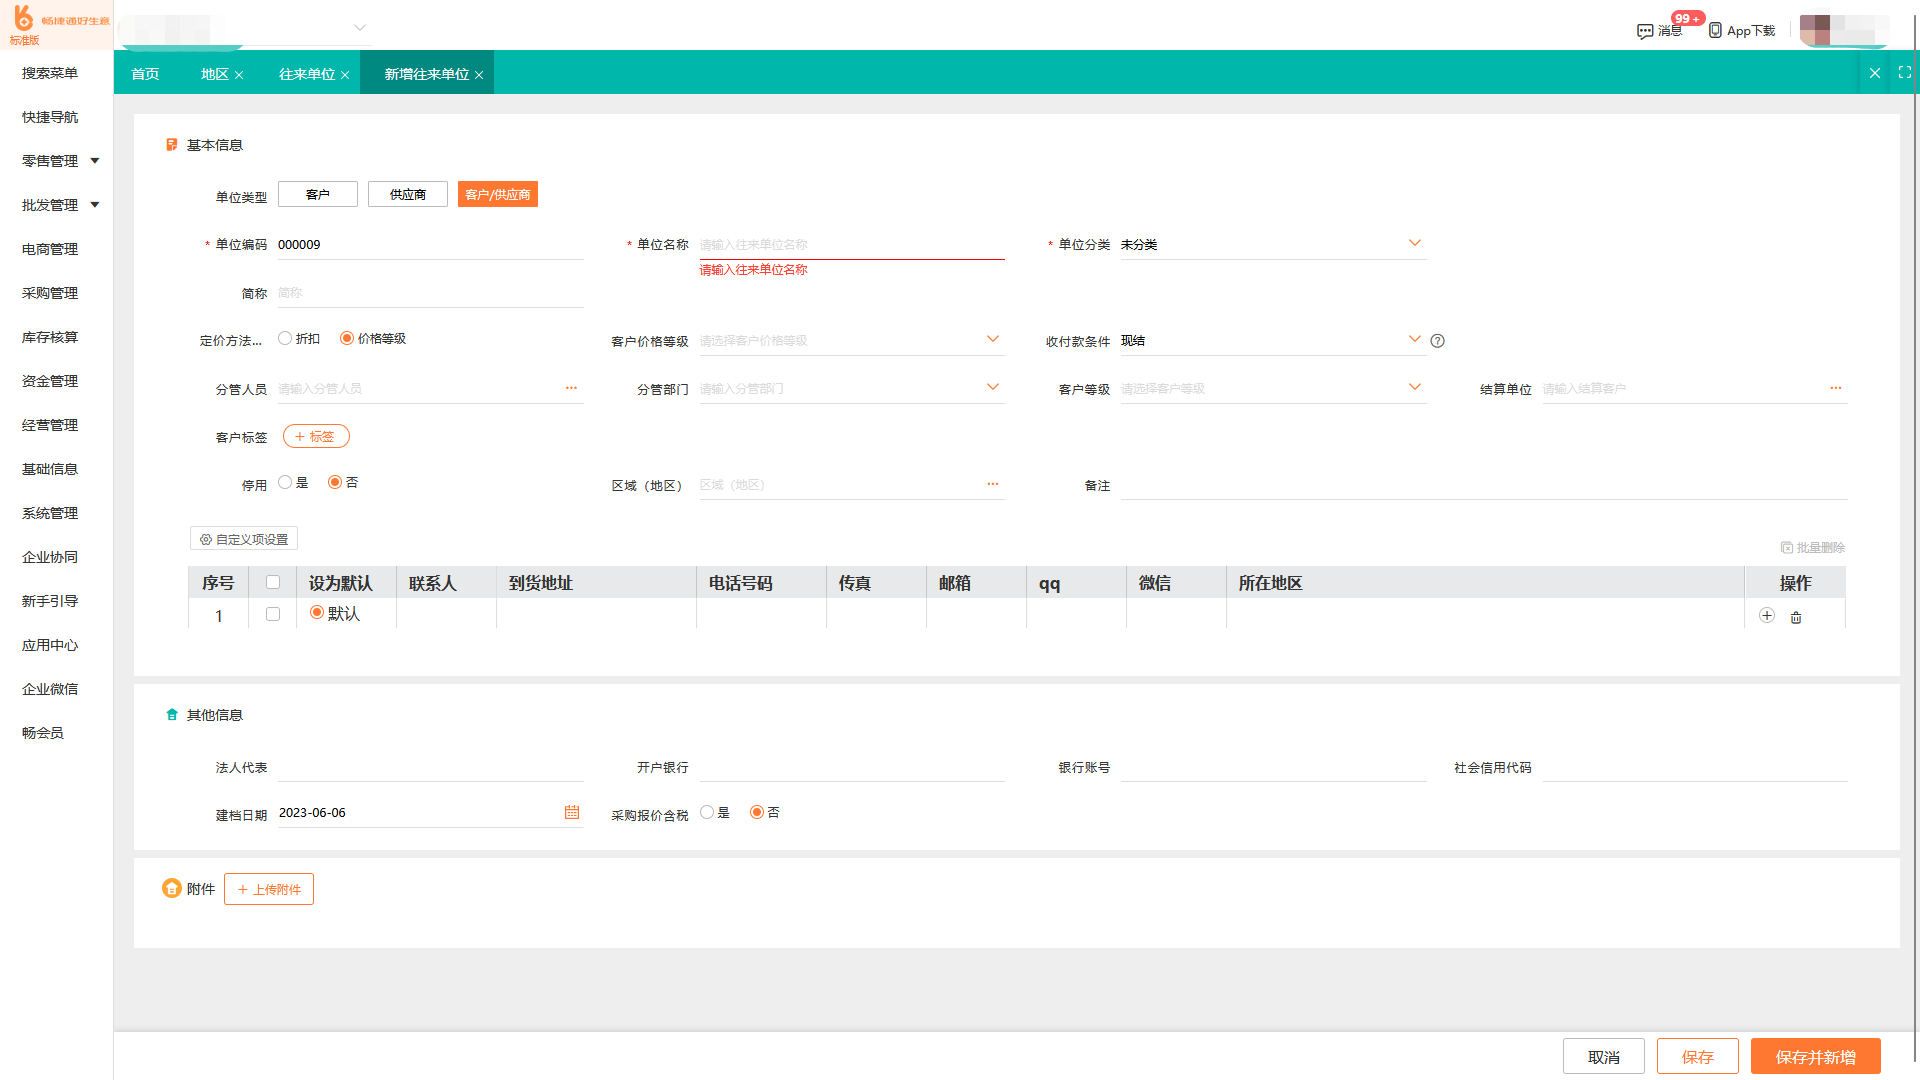
Task: Click the 自定义设置 settings icon
Action: point(204,538)
